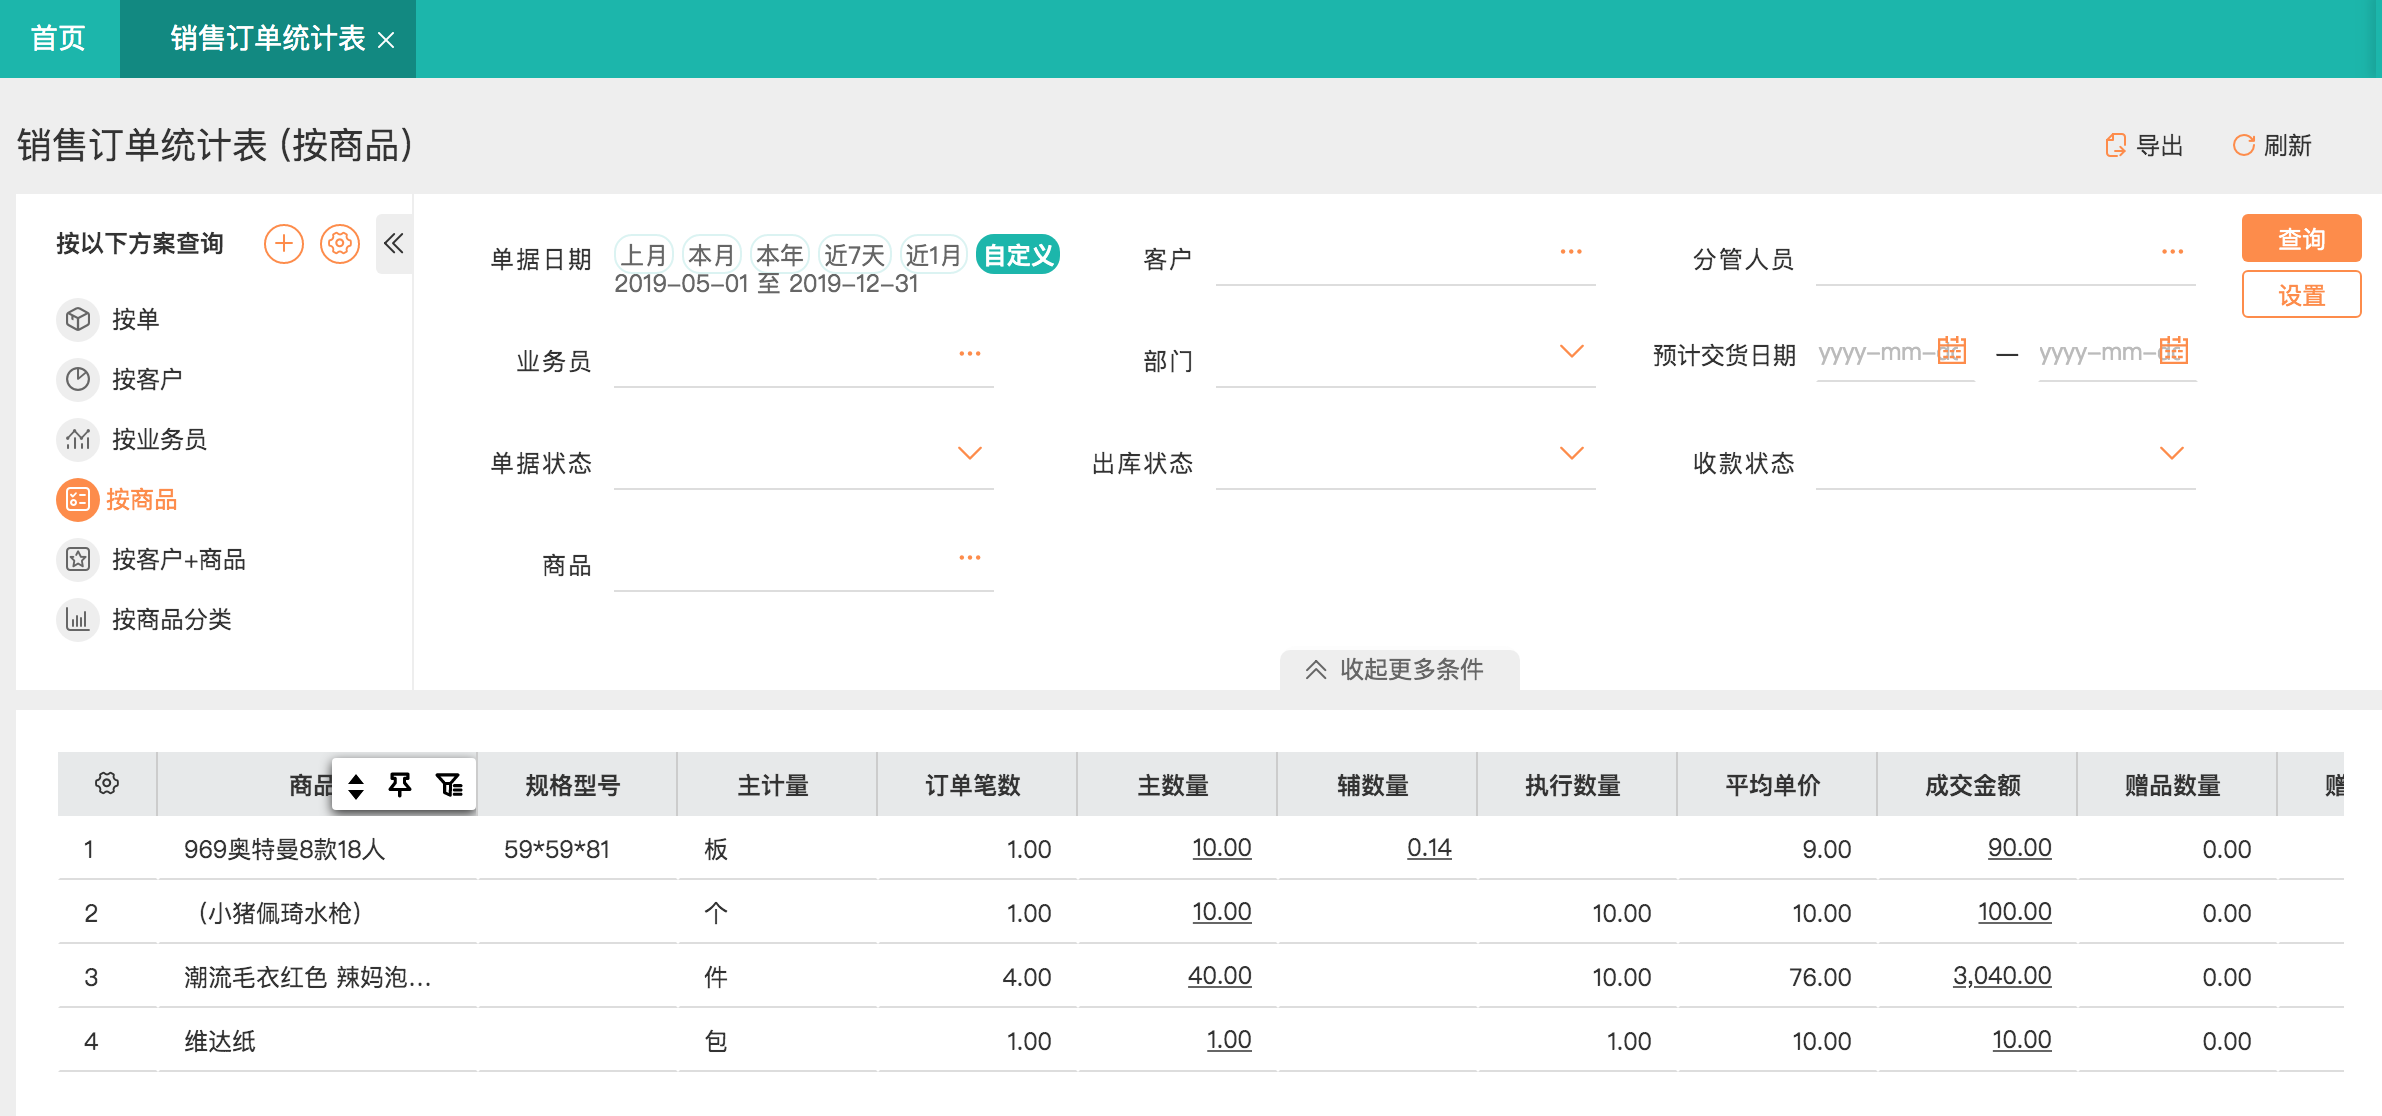Click the 自定义 date range toggle
This screenshot has height=1116, width=2382.
(1021, 255)
